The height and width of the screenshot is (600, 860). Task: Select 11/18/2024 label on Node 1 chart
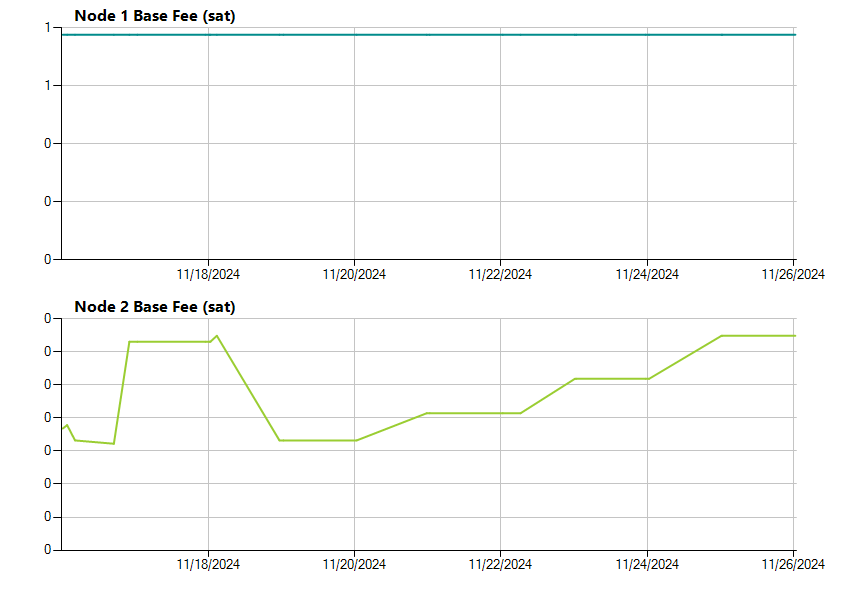[x=208, y=274]
